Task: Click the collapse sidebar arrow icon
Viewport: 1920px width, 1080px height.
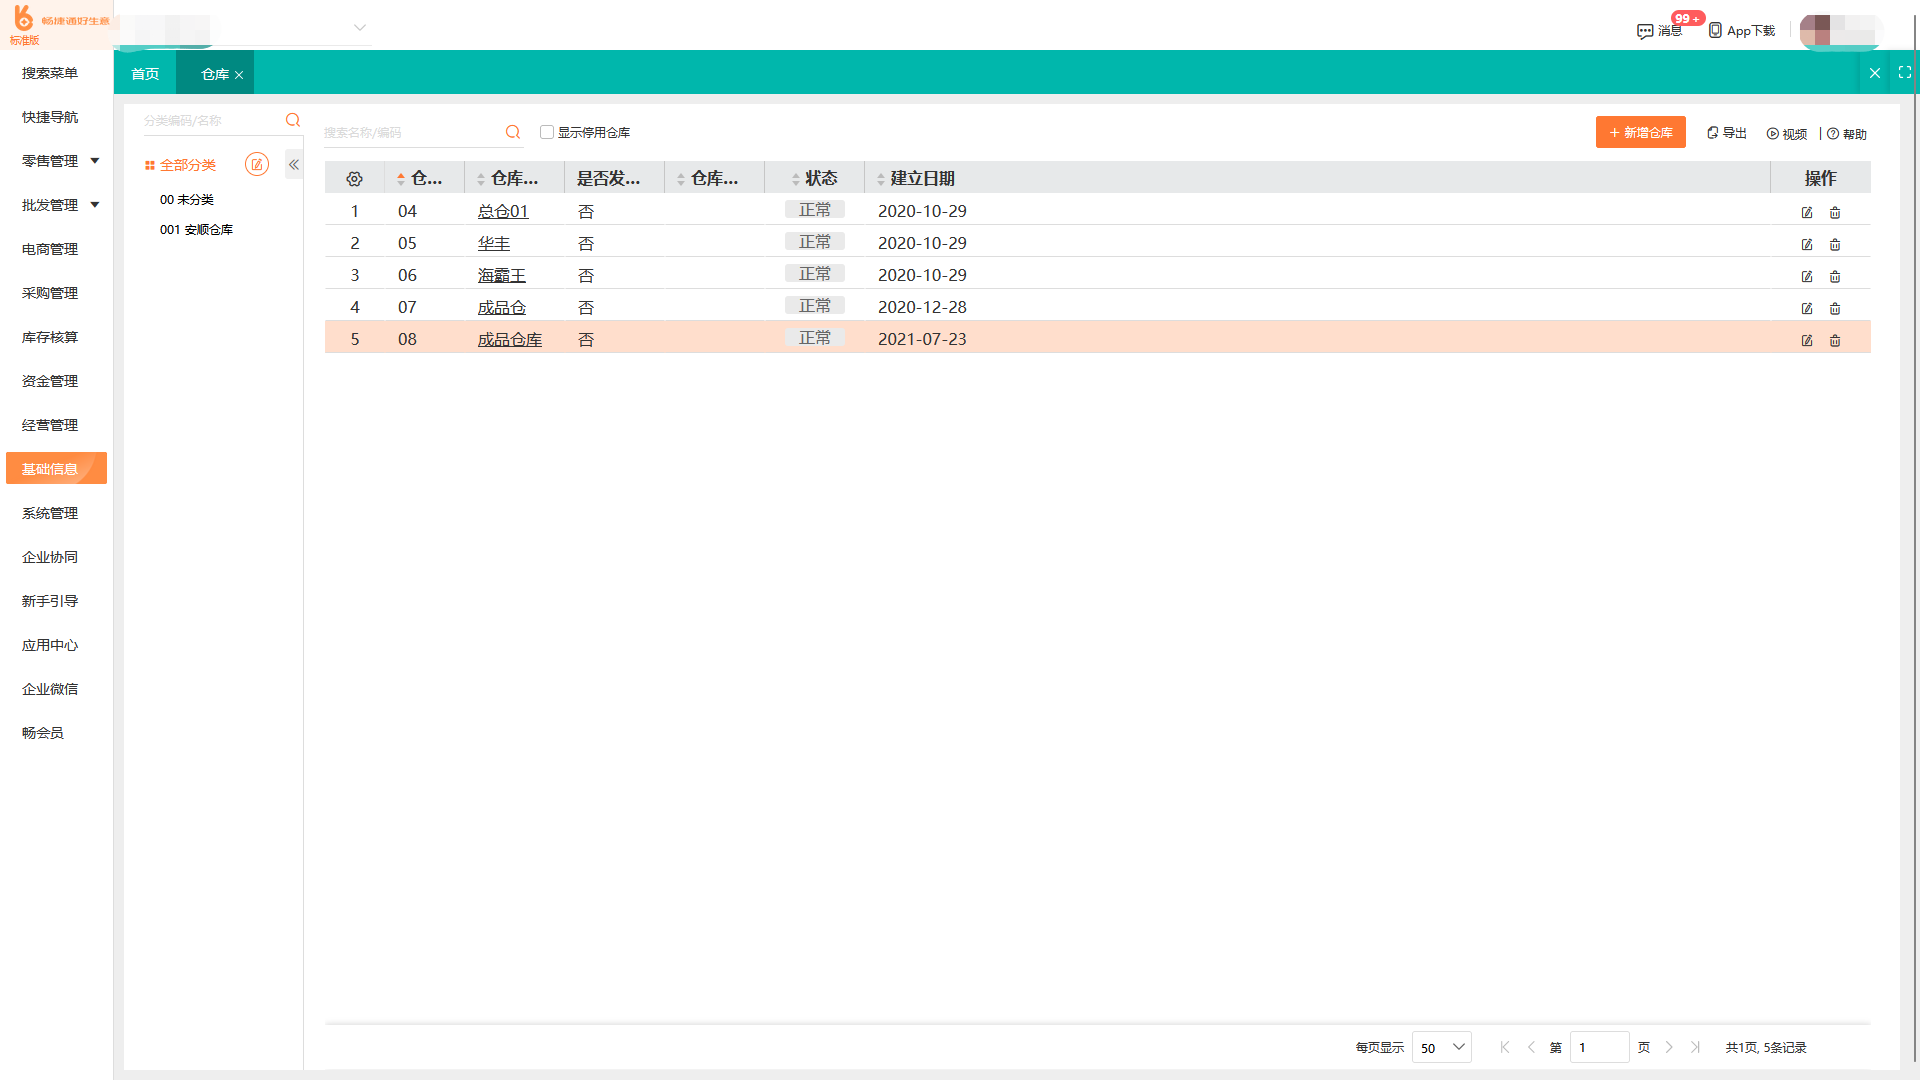Action: click(293, 164)
